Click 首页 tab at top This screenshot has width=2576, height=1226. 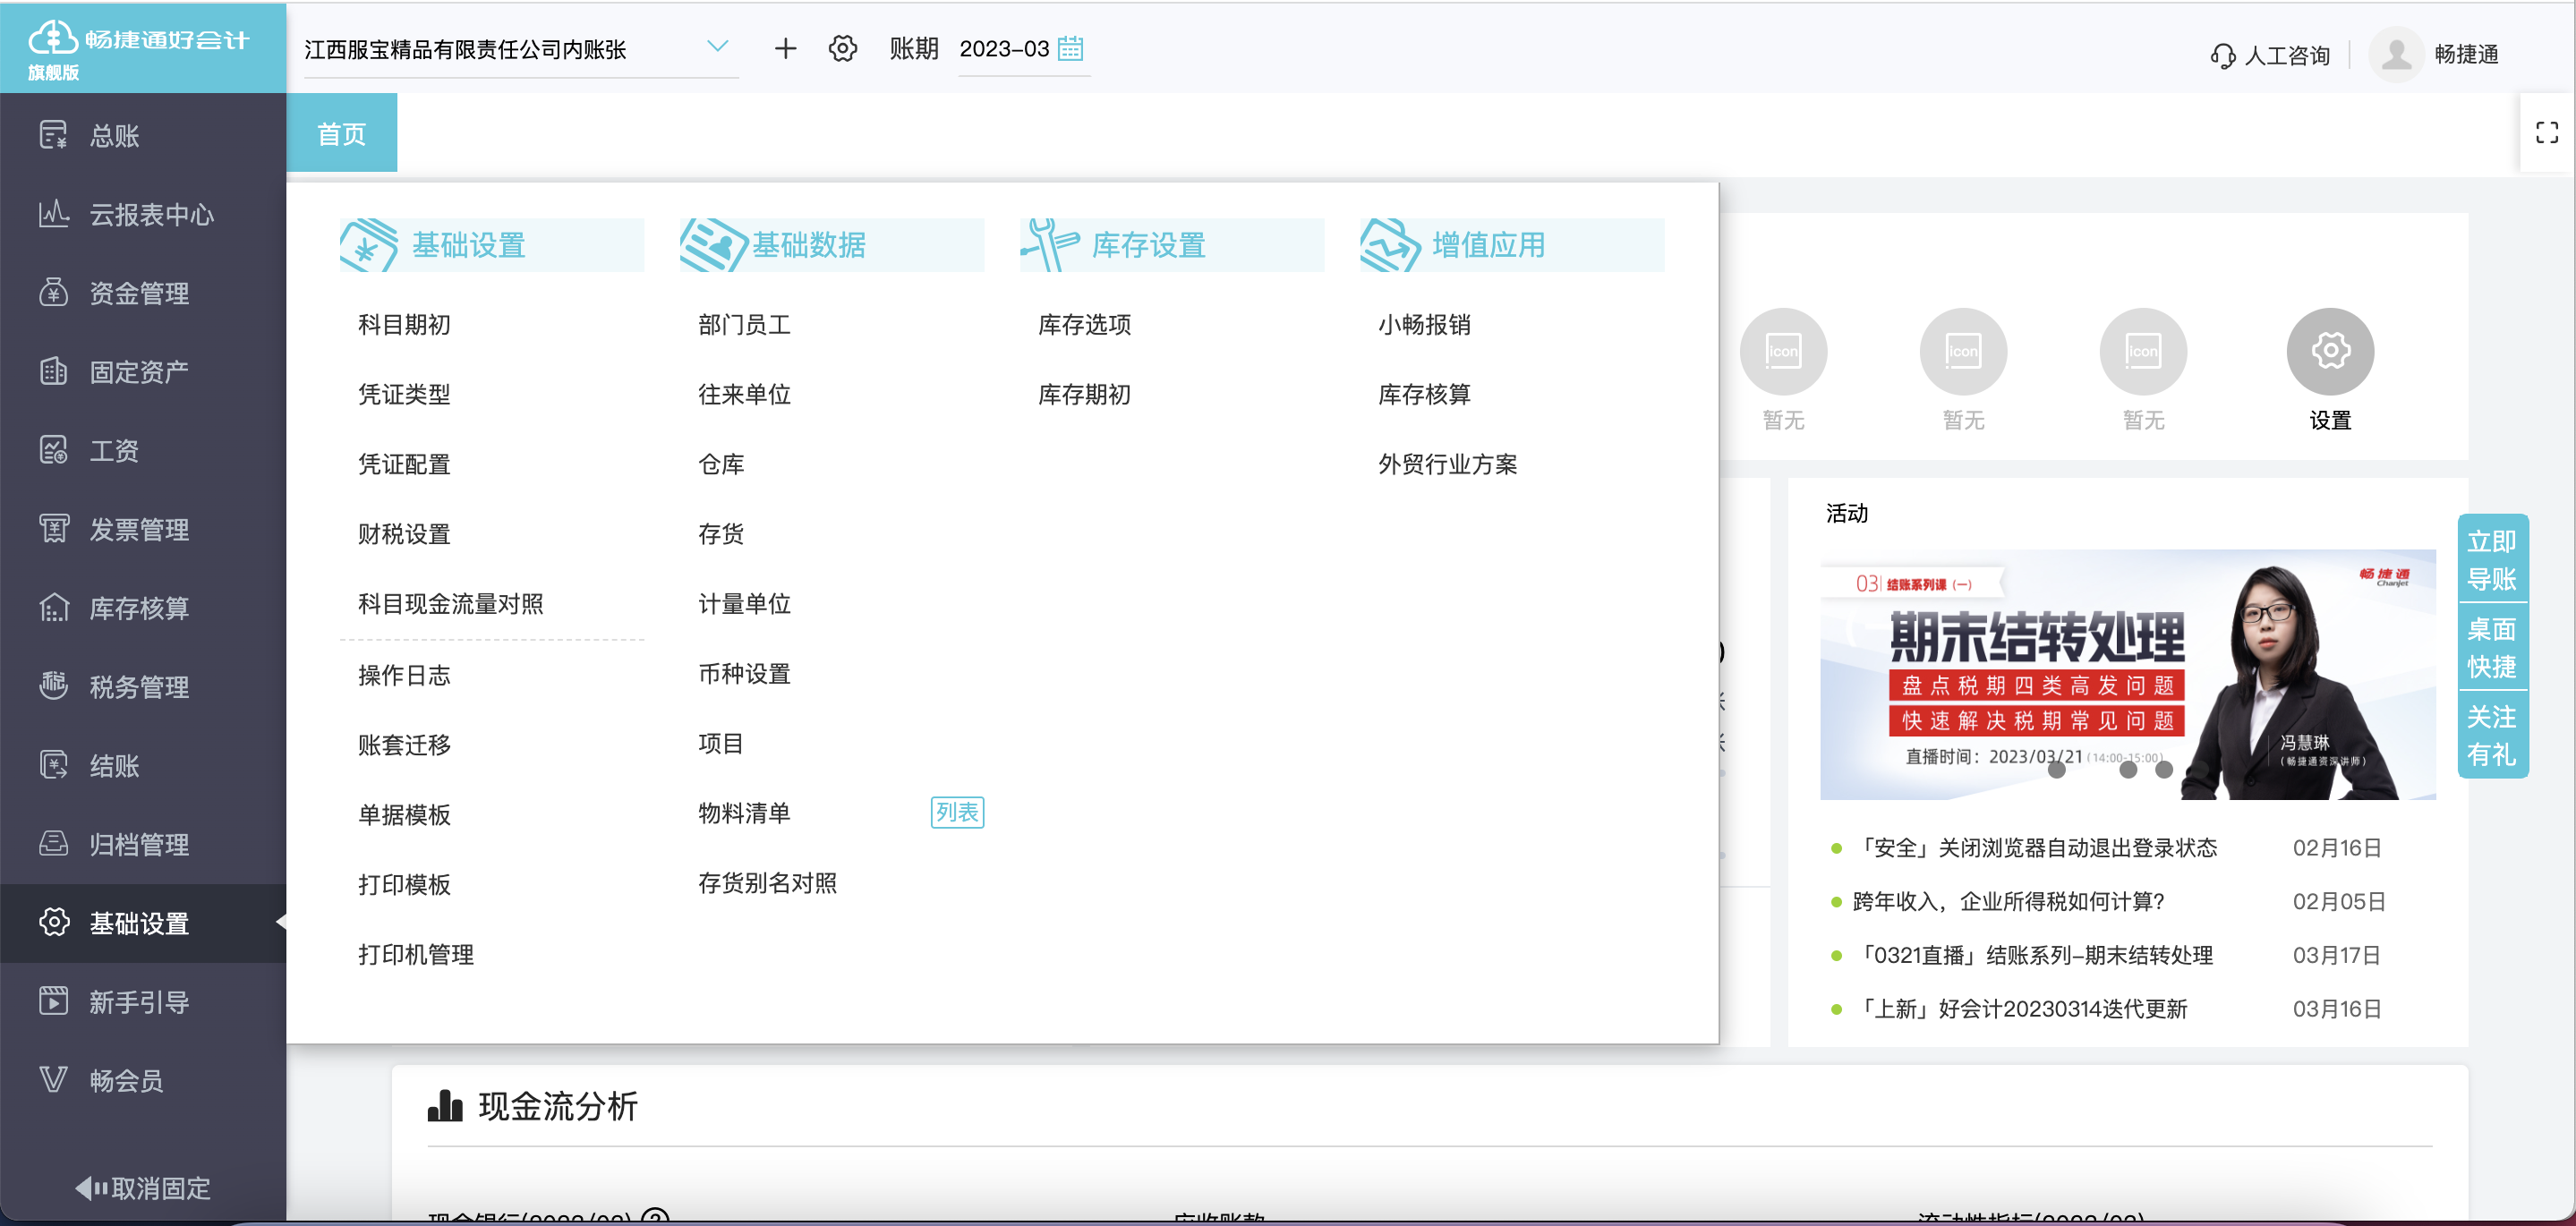point(344,136)
